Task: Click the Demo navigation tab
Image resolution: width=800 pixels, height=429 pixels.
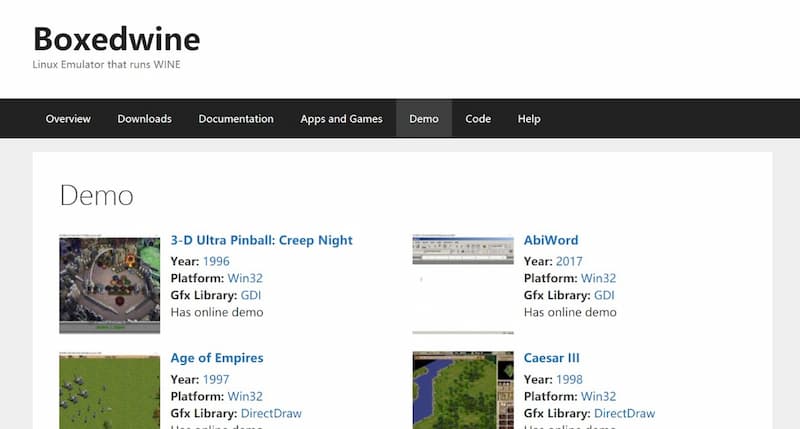Action: pyautogui.click(x=424, y=119)
